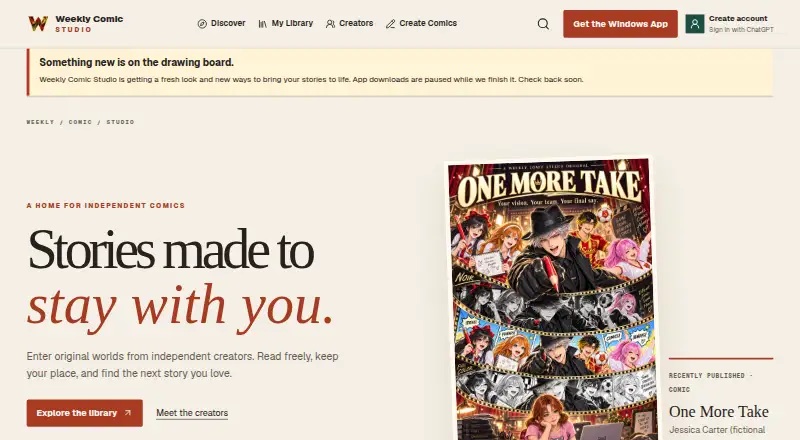Screen dimensions: 800x440
Task: Open search with the magnifier icon
Action: tap(543, 24)
